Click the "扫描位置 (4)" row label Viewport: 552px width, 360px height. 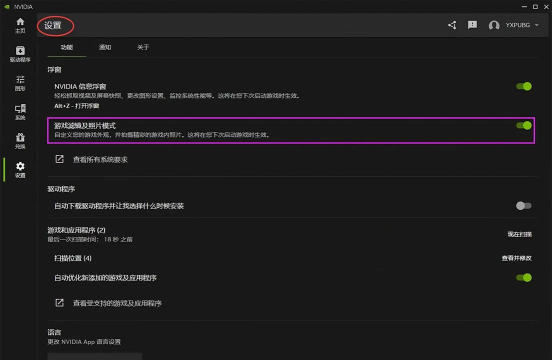(73, 258)
